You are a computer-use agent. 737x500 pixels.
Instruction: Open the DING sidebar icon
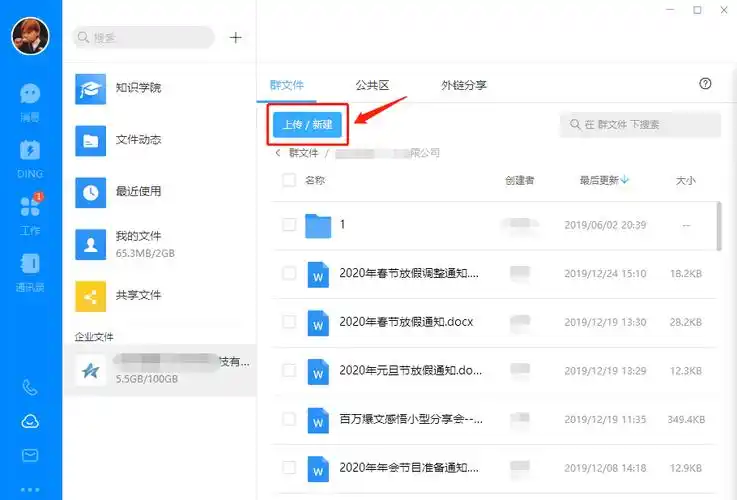pyautogui.click(x=30, y=153)
